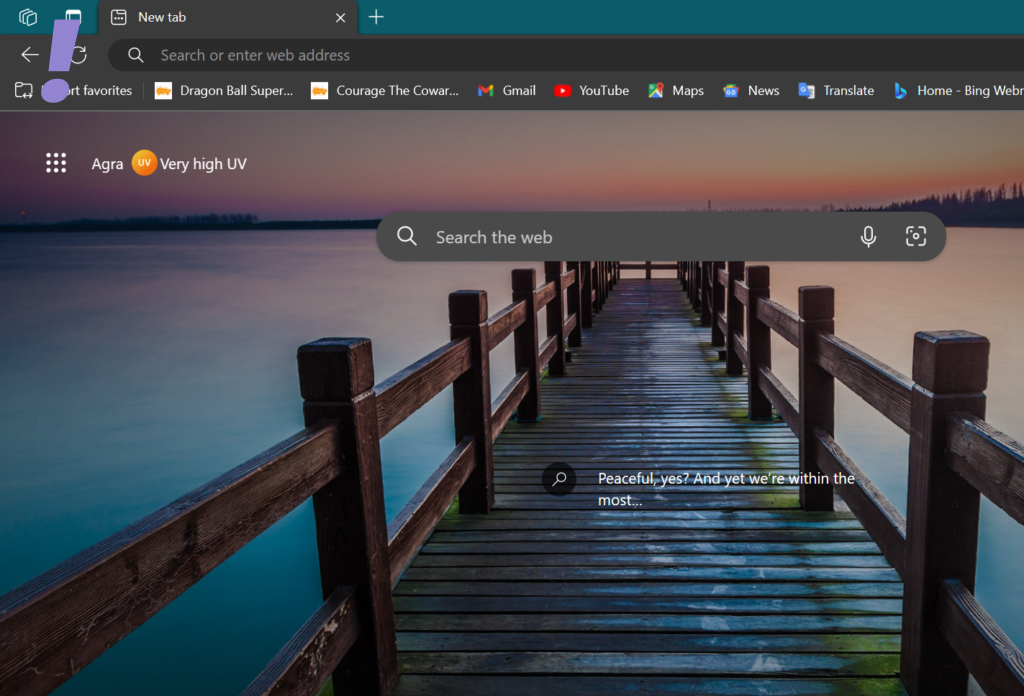The image size is (1024, 696).
Task: Click the image info magnifier icon
Action: (559, 479)
